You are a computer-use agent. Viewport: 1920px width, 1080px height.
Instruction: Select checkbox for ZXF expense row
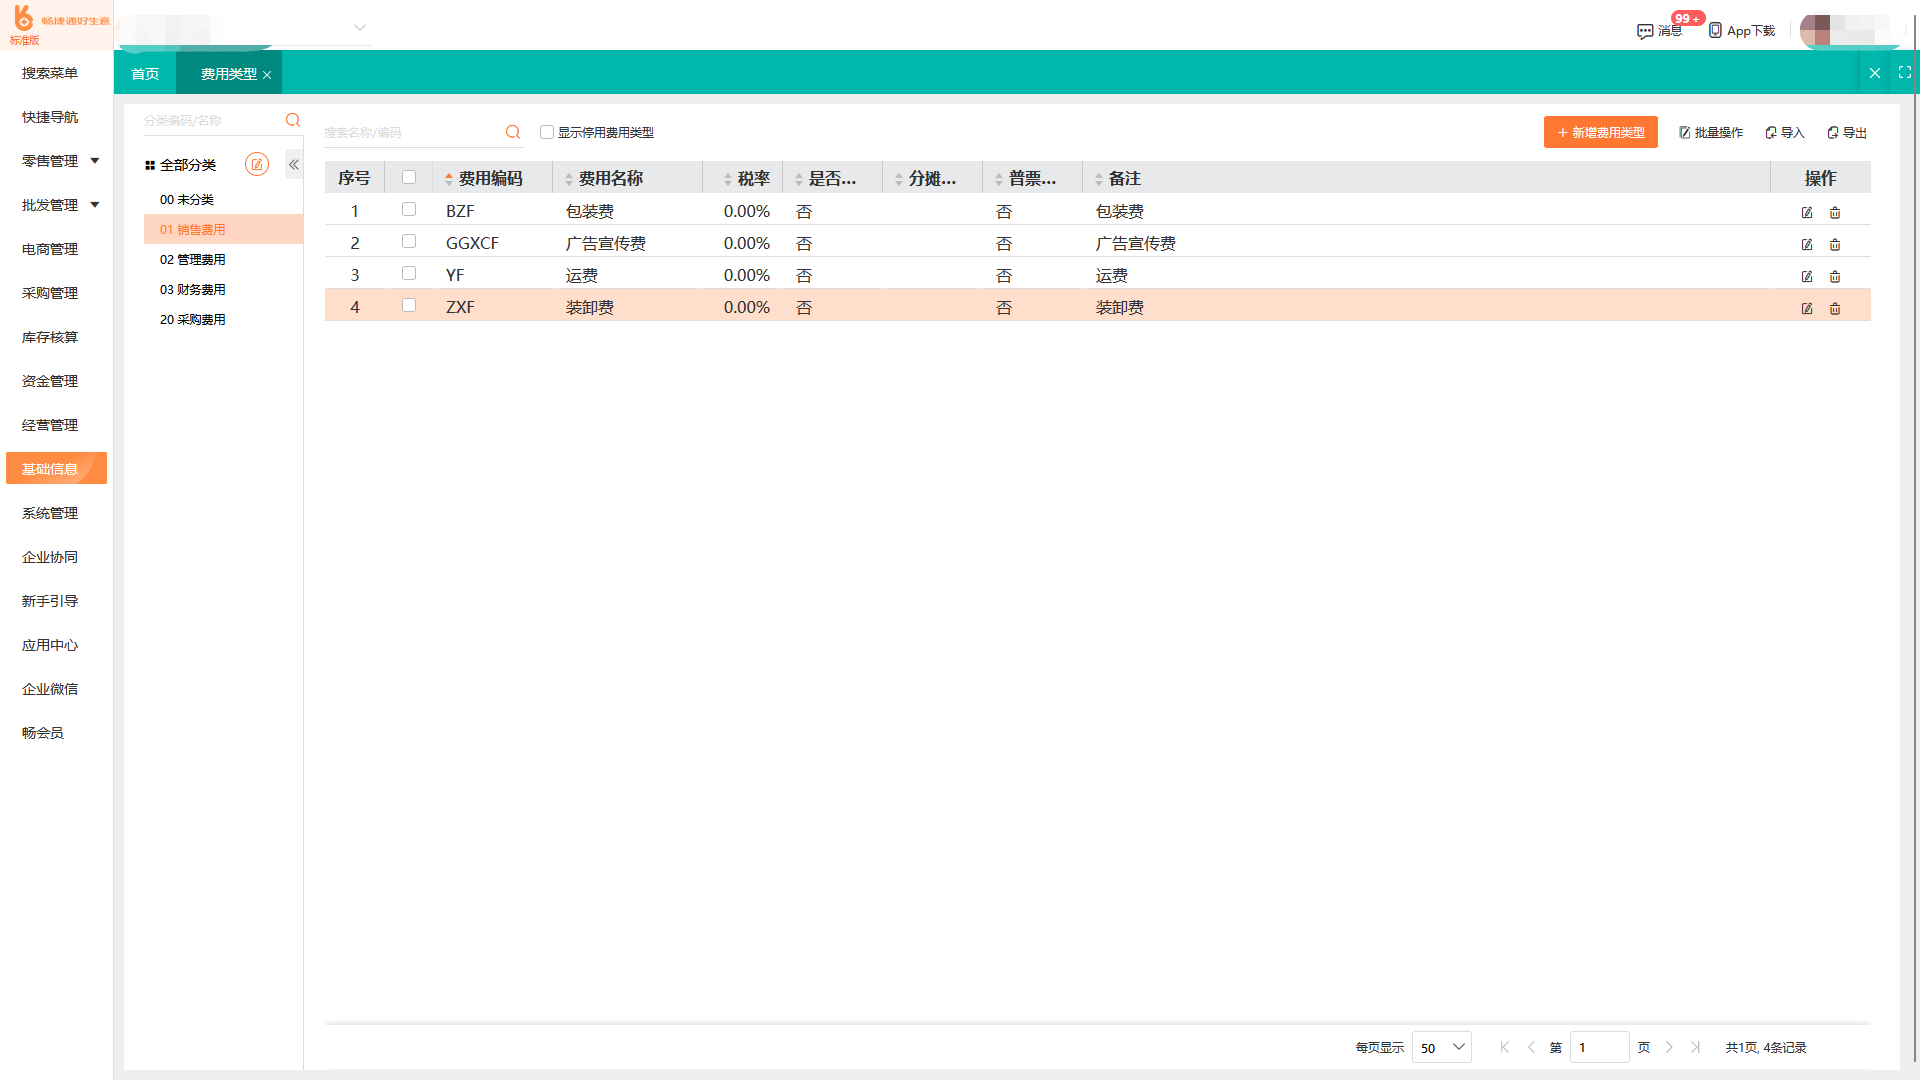click(409, 306)
